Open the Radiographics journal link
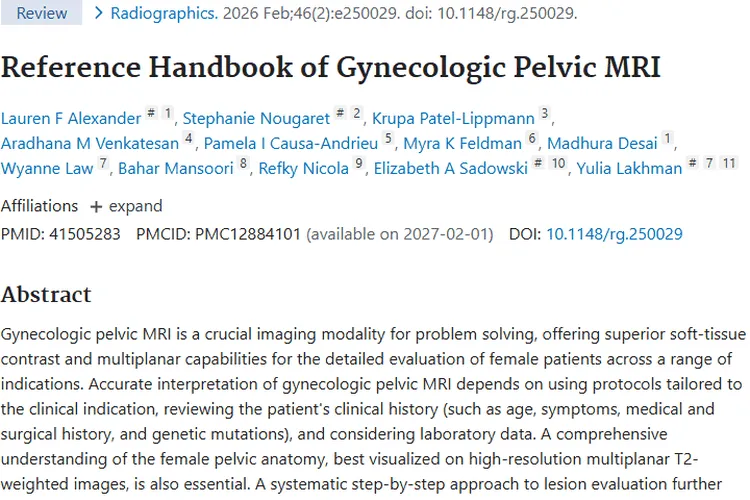 click(164, 13)
